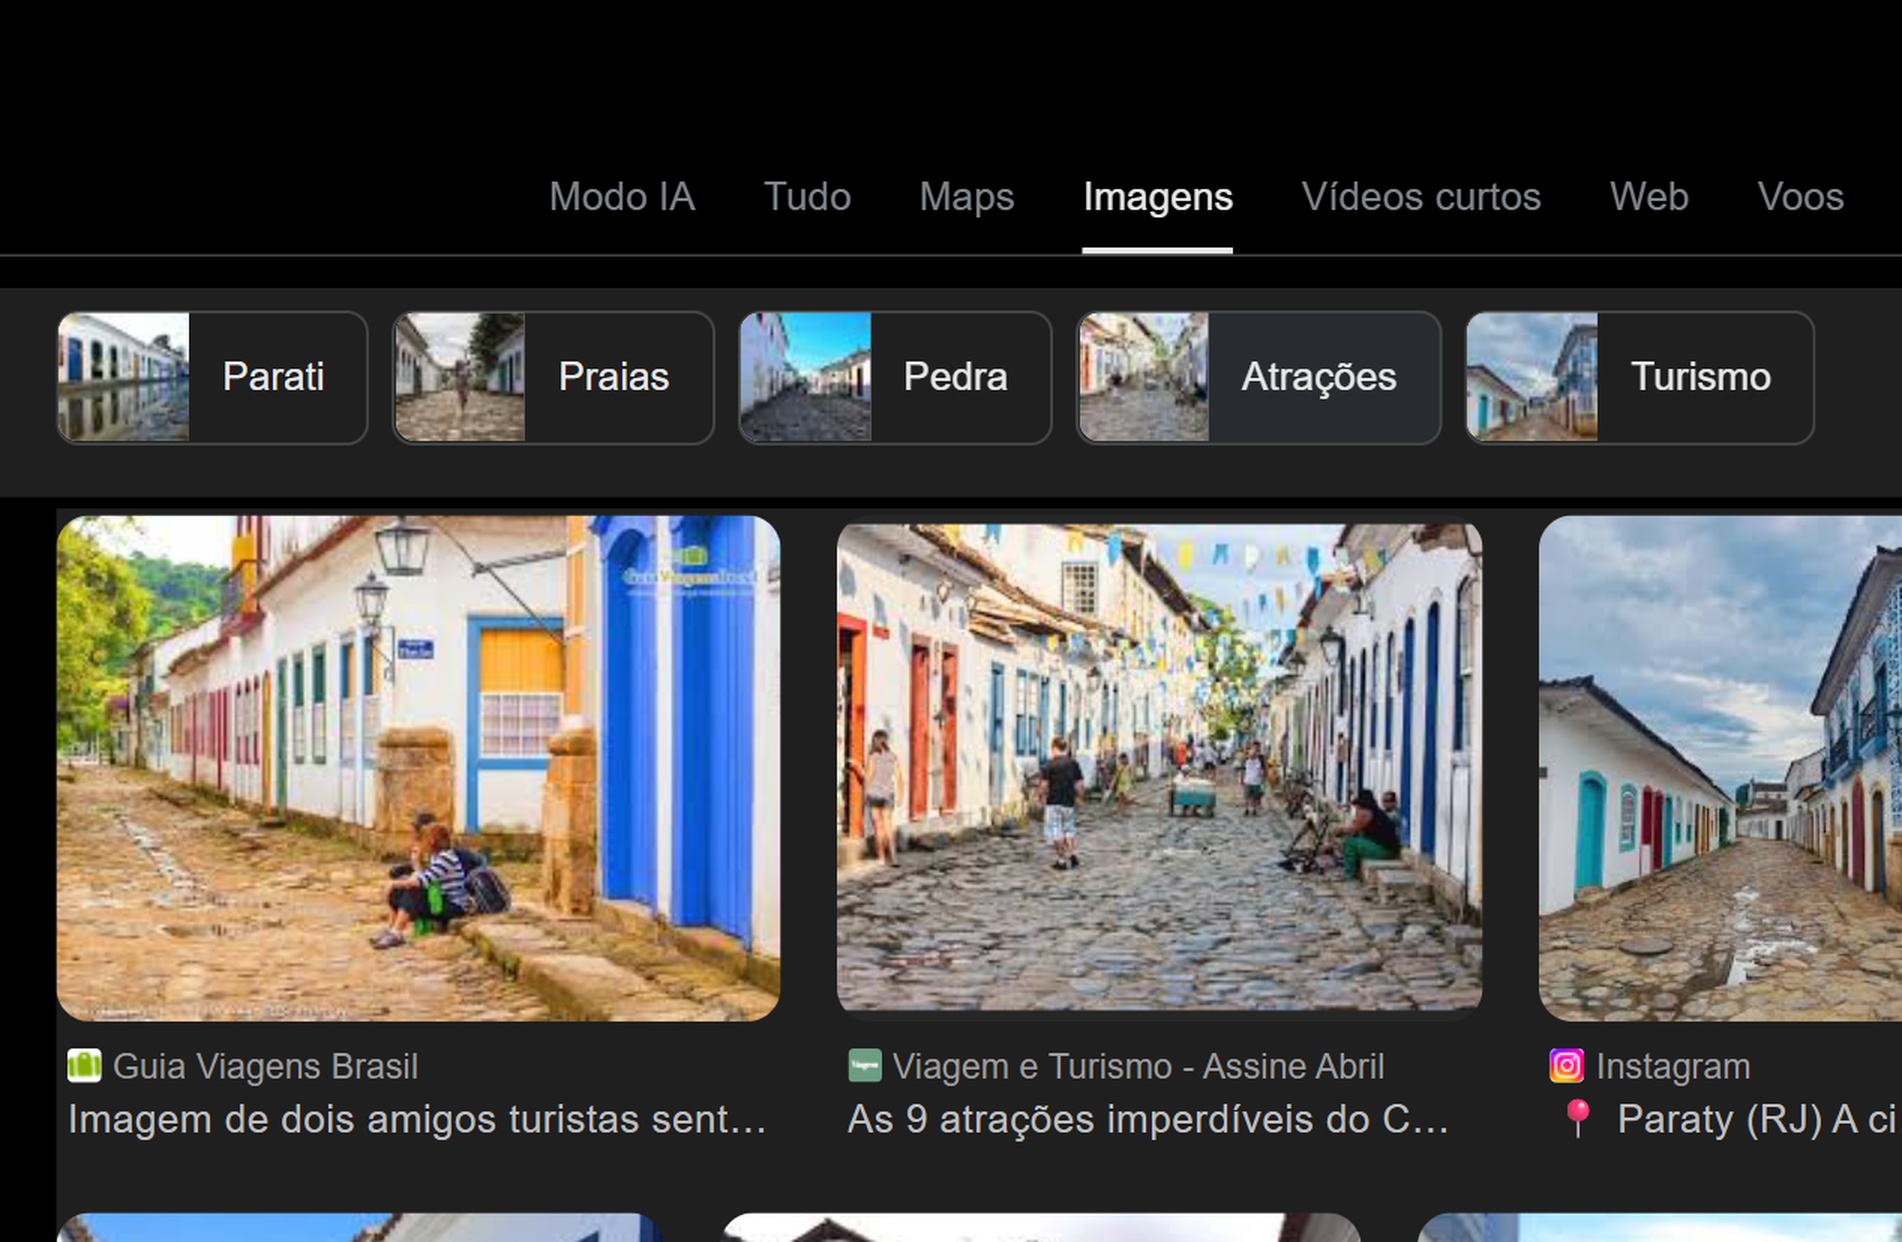
Task: Filter images by Parati chip
Action: coord(212,377)
